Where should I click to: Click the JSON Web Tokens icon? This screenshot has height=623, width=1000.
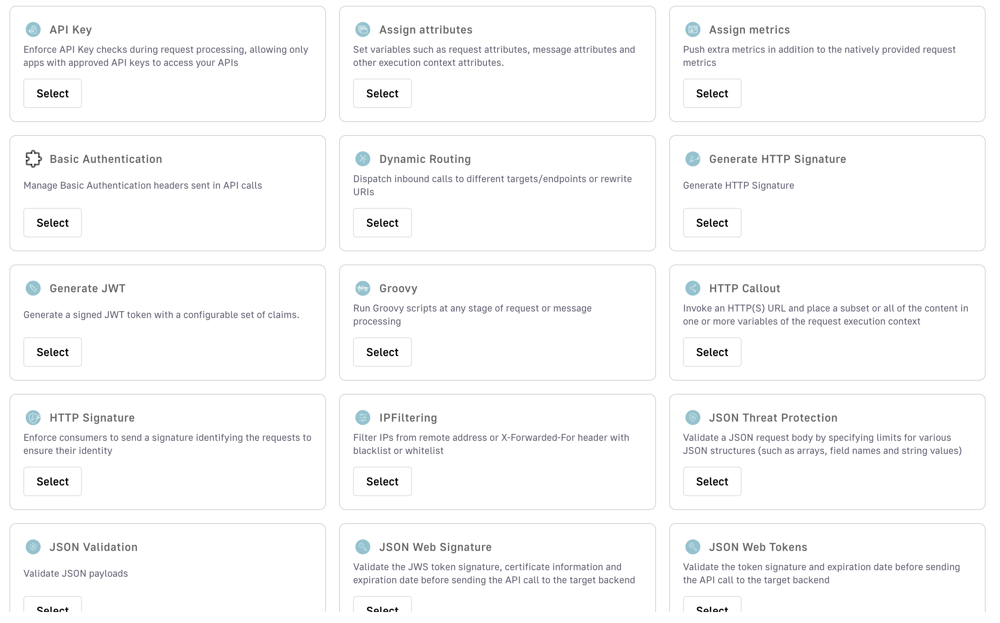point(690,547)
